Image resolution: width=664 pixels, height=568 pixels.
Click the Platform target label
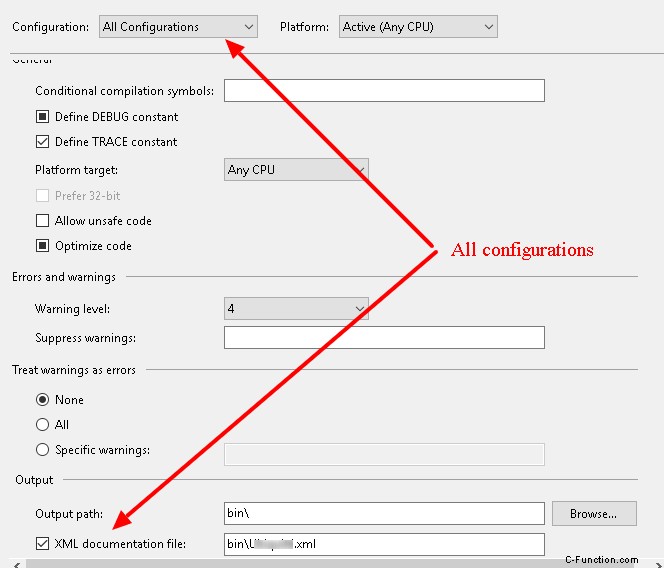76,170
